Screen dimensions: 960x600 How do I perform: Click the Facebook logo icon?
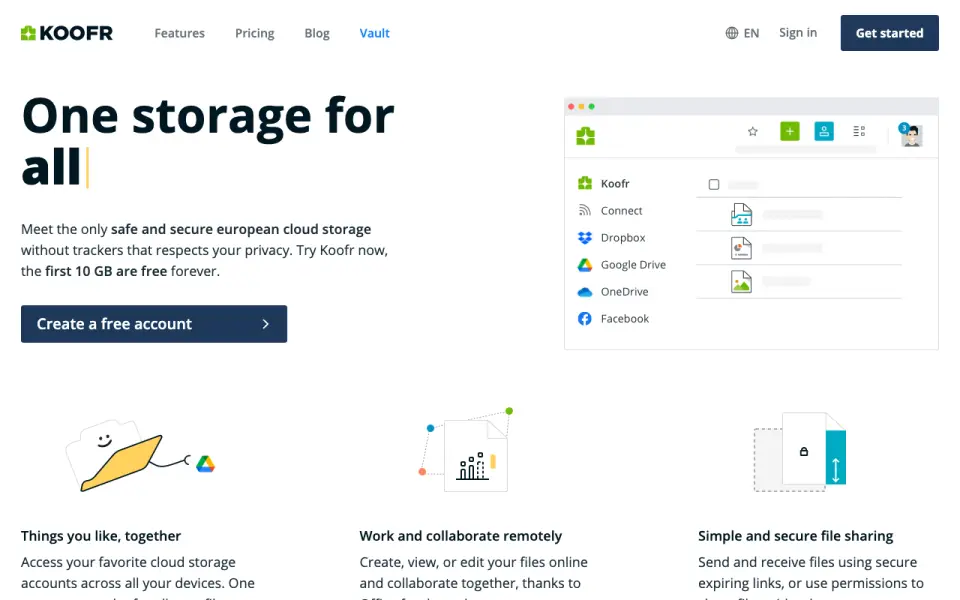coord(585,318)
